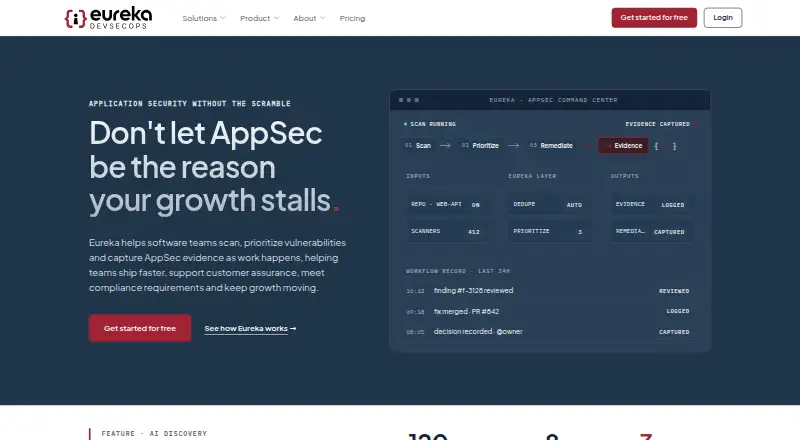Click the Feature · AI Discovery label

(x=154, y=433)
